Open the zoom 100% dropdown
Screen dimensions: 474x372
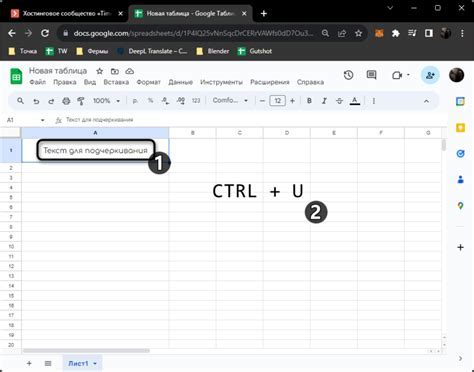click(106, 101)
